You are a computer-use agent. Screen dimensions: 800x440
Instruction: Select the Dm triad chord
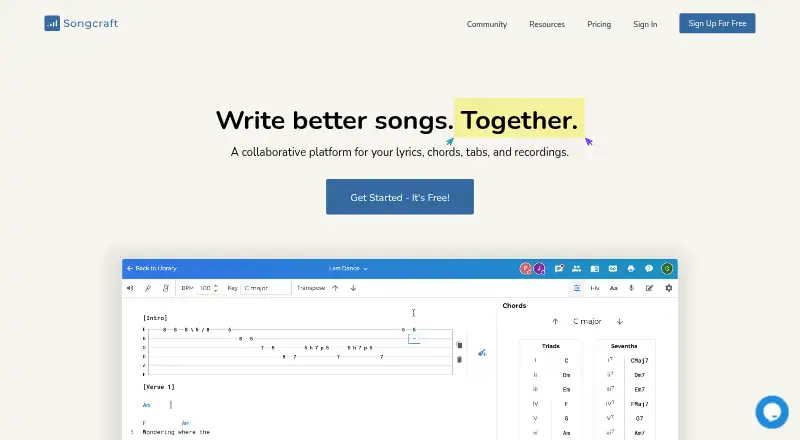point(566,375)
